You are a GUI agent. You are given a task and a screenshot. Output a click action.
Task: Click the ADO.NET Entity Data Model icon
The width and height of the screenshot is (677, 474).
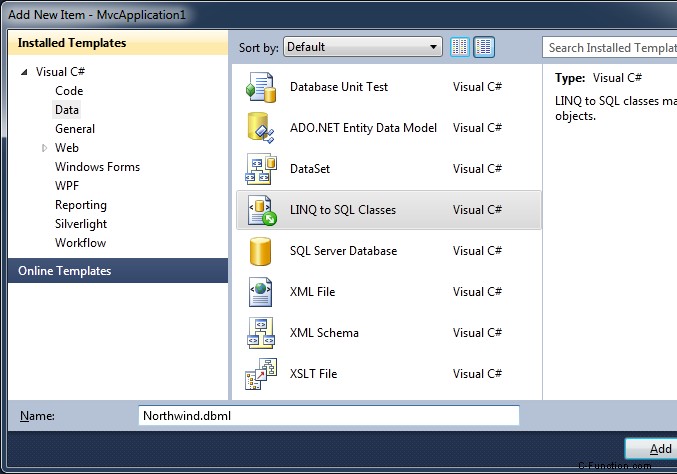pos(260,128)
